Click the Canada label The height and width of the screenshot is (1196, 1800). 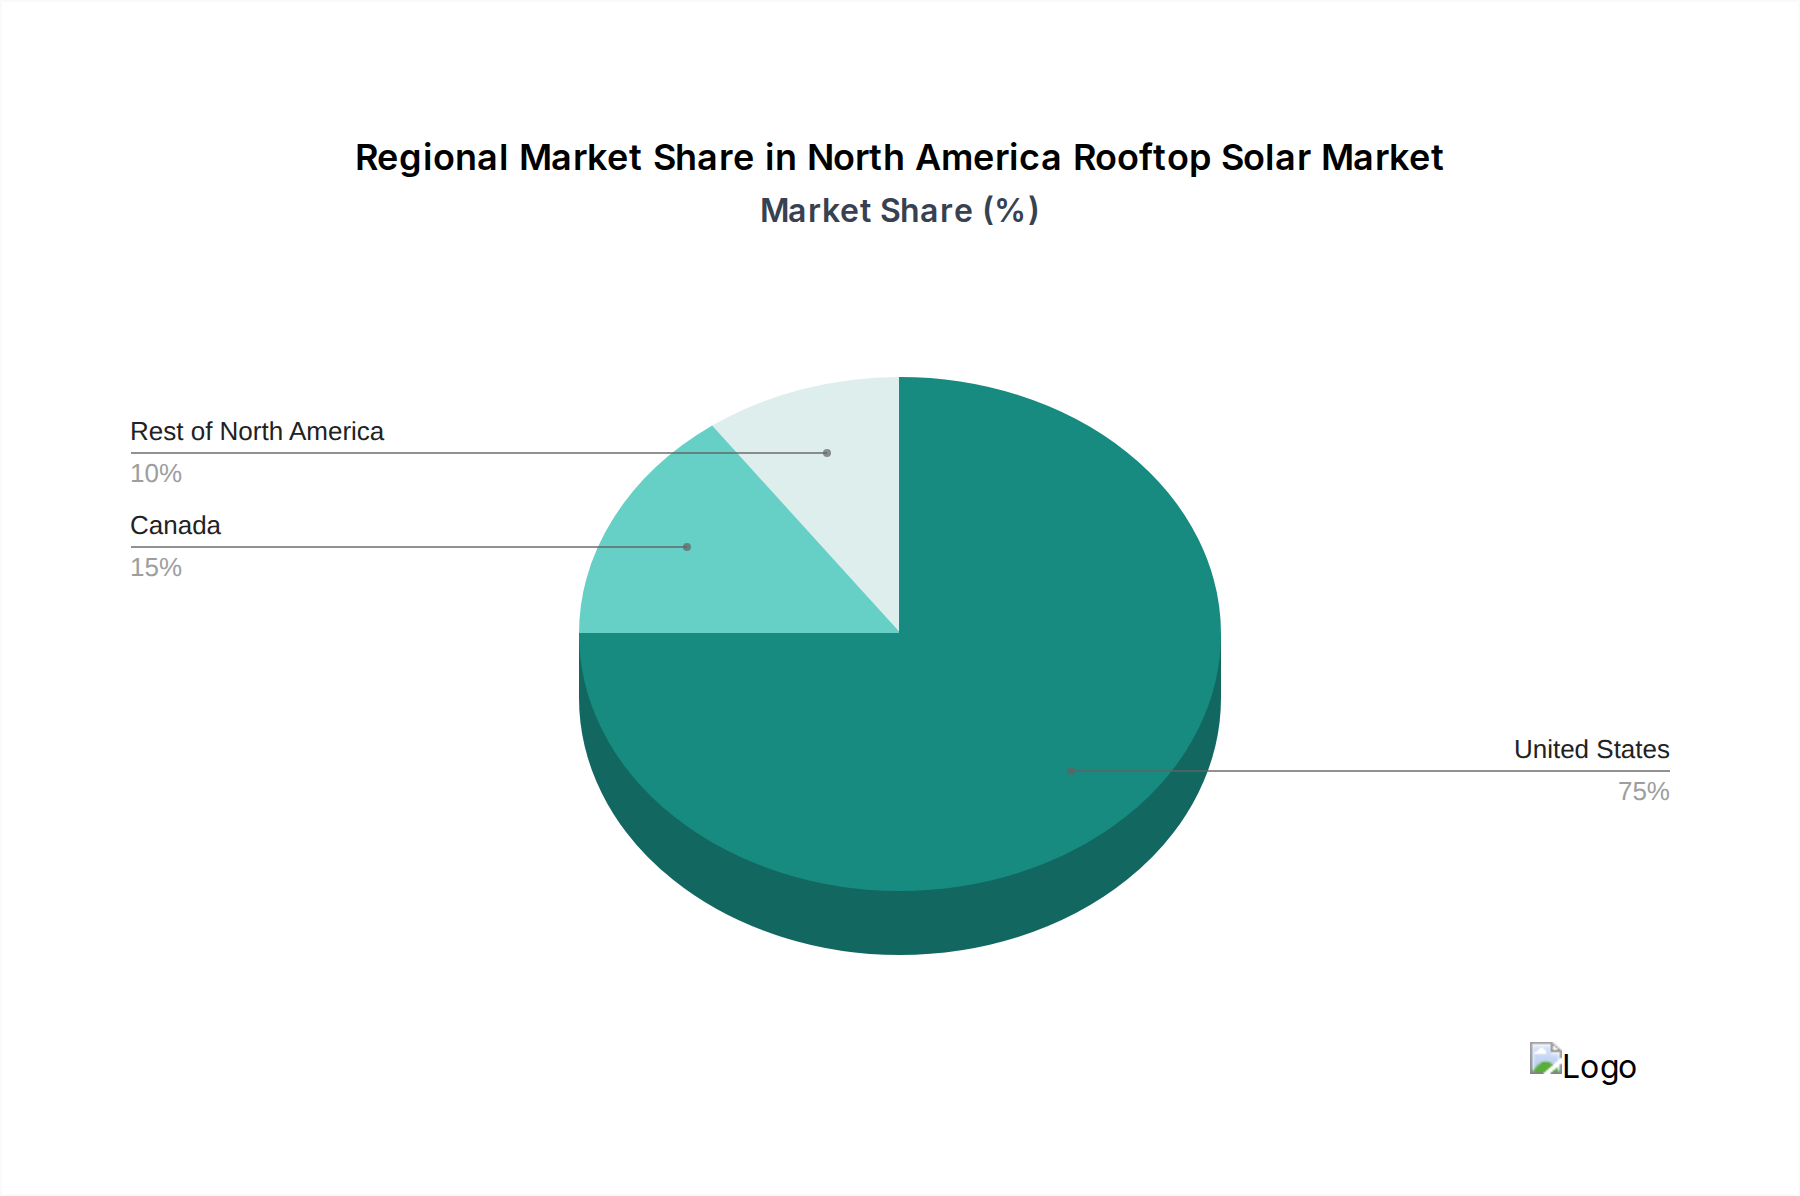click(174, 524)
